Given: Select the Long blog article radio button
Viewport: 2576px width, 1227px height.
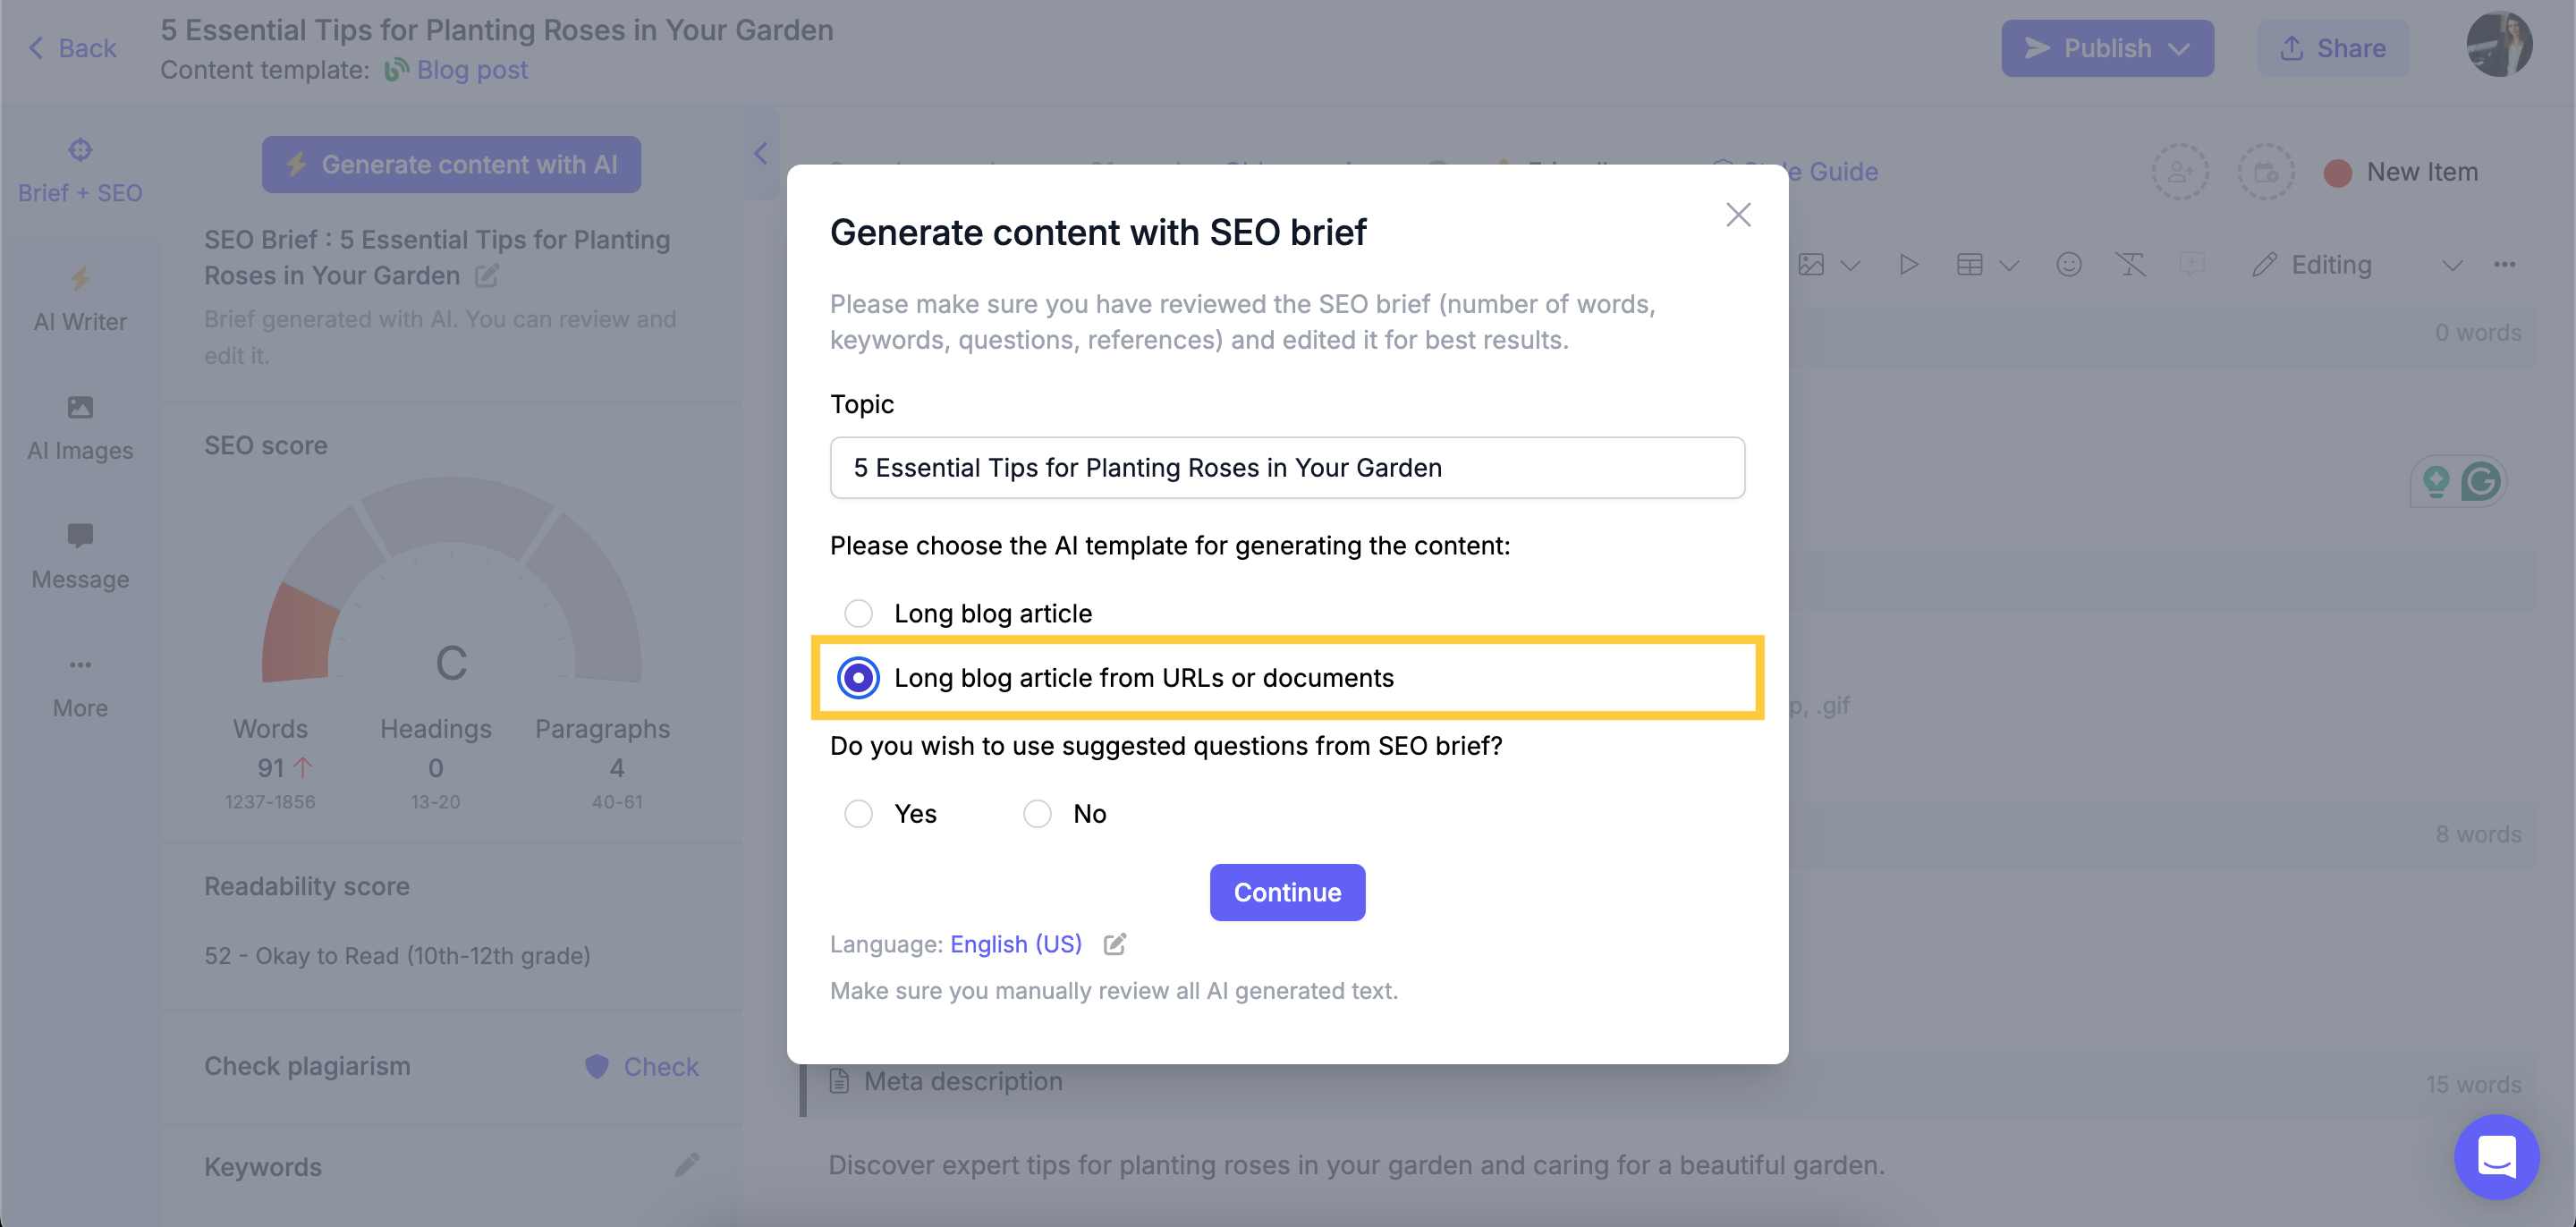Looking at the screenshot, I should coord(860,613).
